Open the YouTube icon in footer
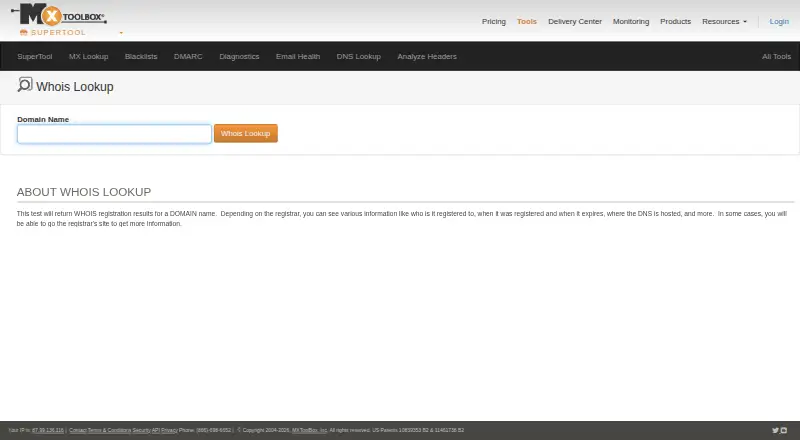Screen dimensions: 800x440 pos(784,430)
